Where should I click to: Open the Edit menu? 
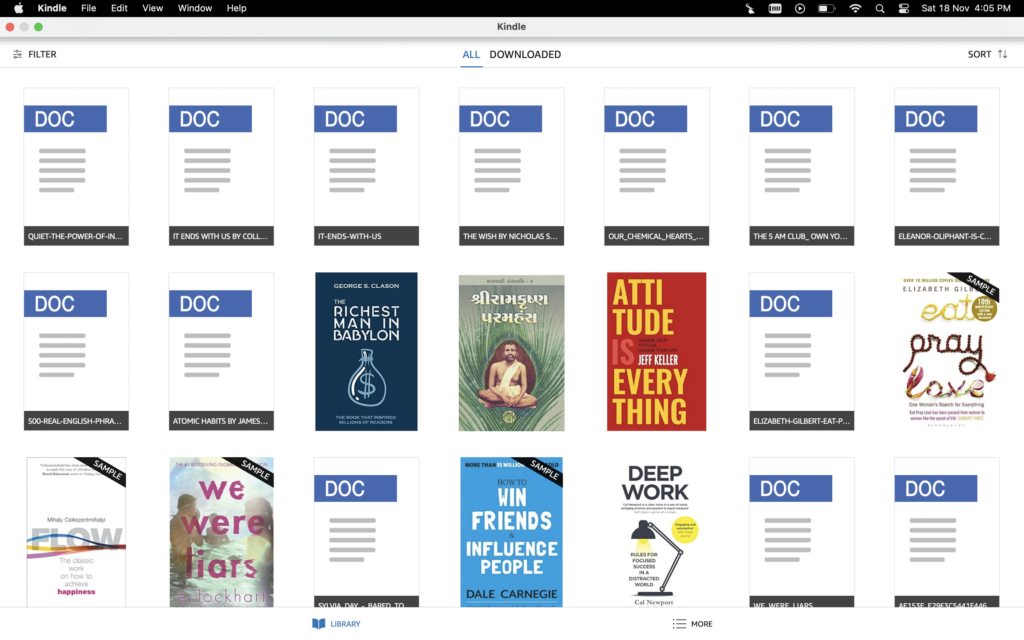119,8
